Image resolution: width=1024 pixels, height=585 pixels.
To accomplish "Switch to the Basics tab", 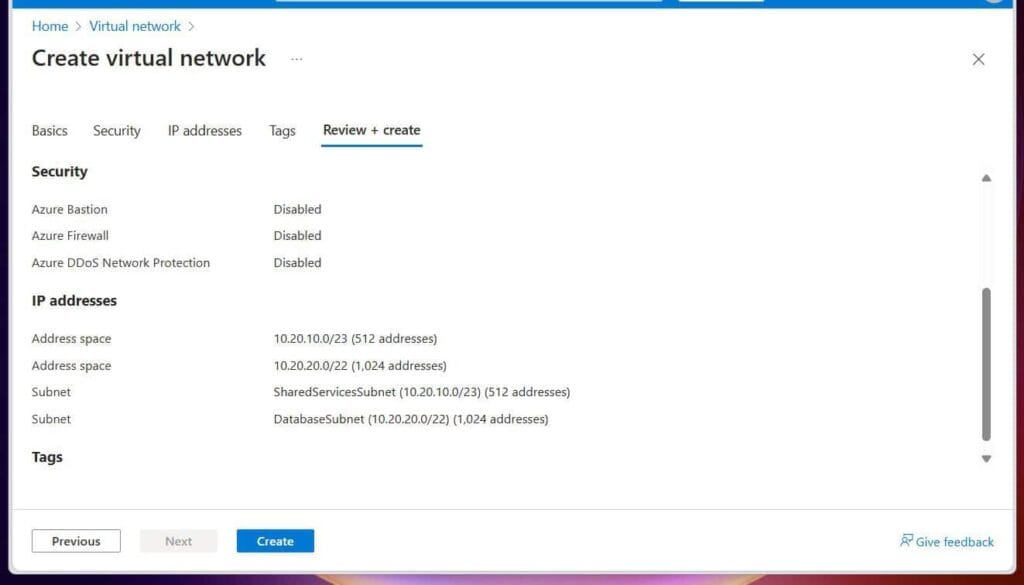I will click(x=49, y=130).
